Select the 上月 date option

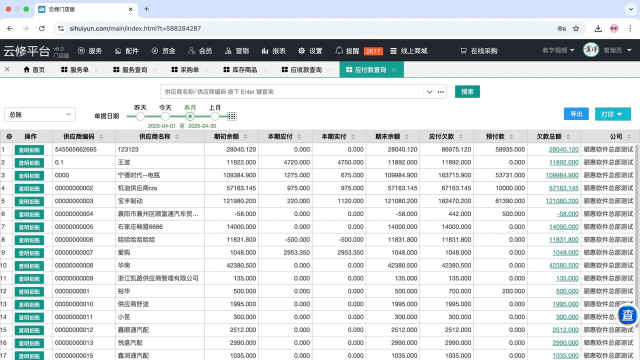pyautogui.click(x=215, y=116)
